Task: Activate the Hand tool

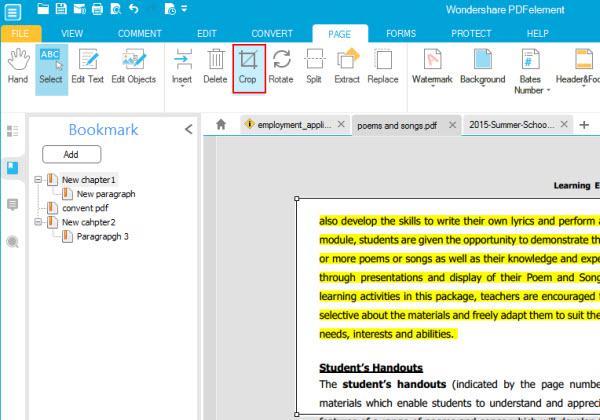Action: pyautogui.click(x=17, y=67)
